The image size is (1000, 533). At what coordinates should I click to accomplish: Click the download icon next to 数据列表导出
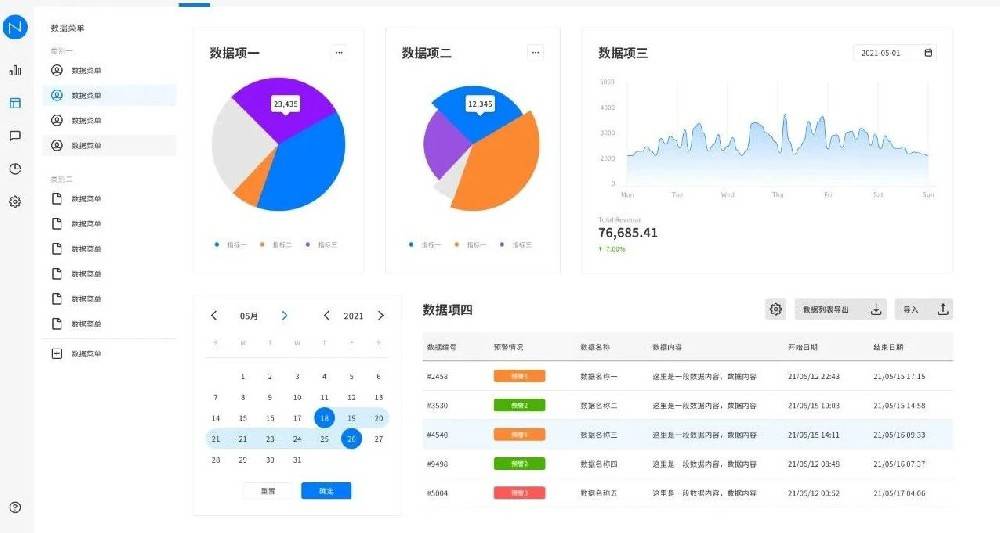coord(876,310)
